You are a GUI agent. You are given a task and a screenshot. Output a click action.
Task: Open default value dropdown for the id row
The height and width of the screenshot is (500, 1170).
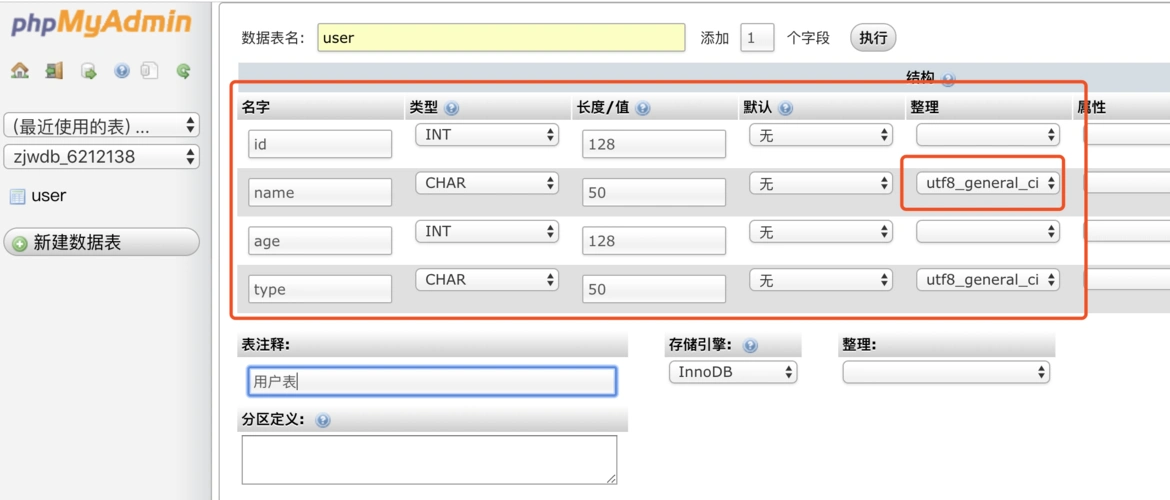(x=820, y=135)
